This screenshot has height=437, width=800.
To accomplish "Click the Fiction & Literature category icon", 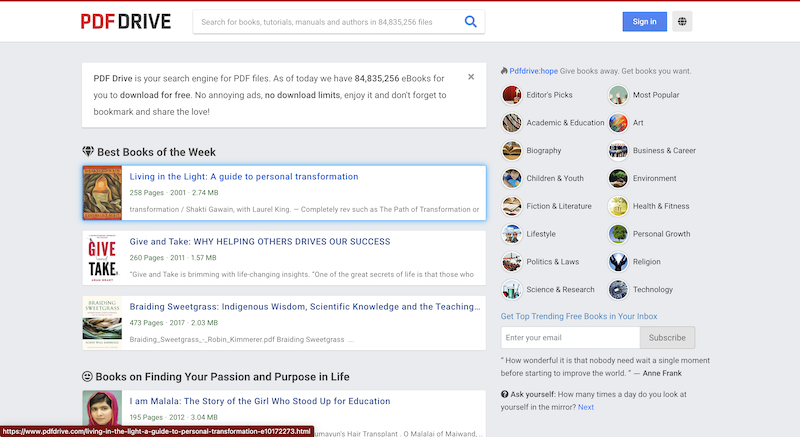I will 512,206.
